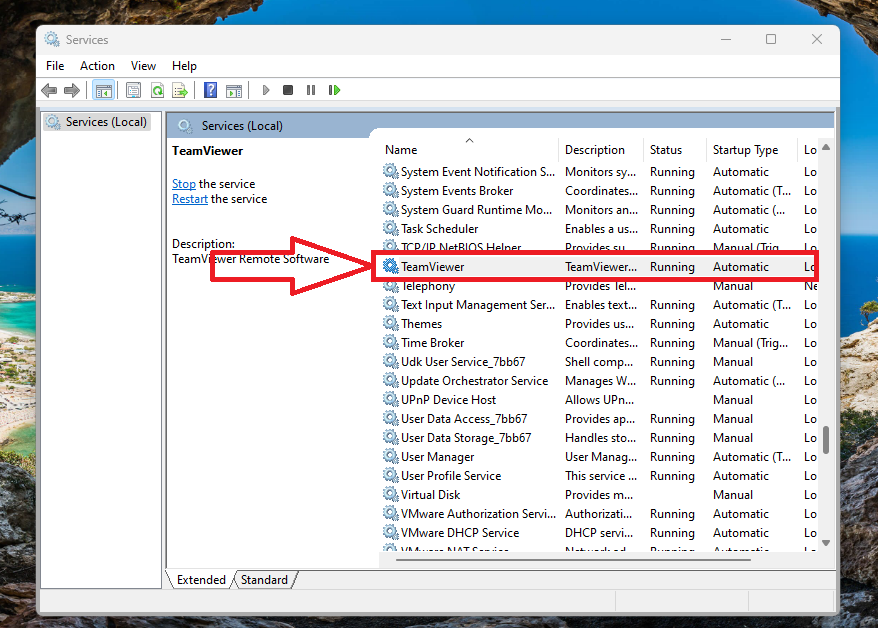Sort by the Startup Type column header

751,149
